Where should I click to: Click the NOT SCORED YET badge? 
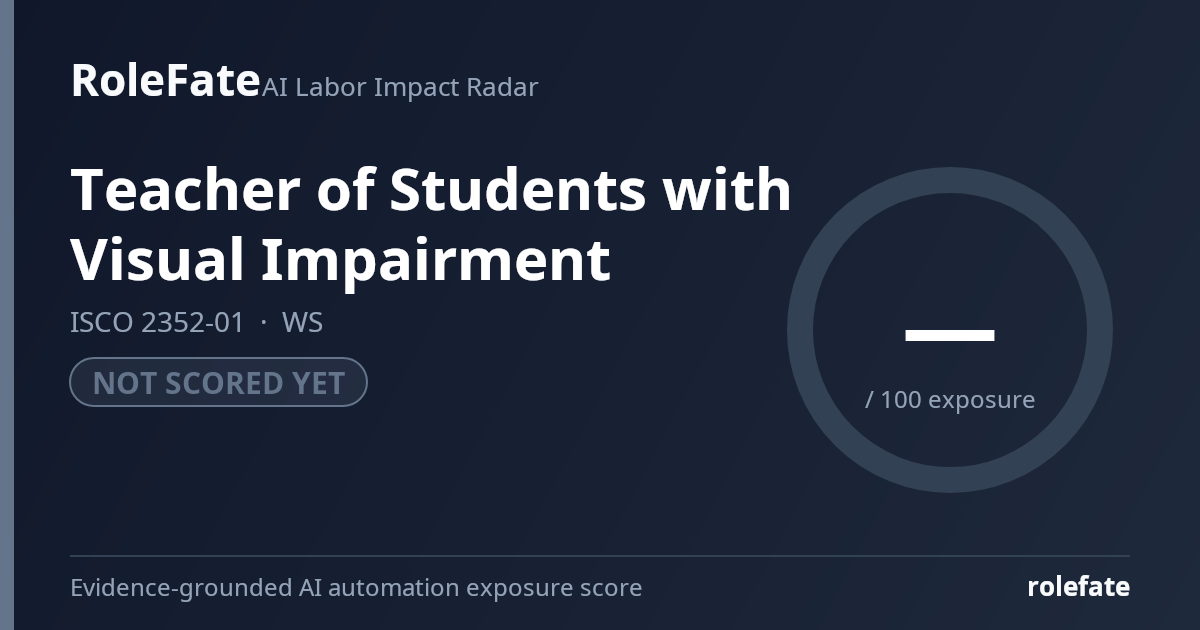click(218, 382)
